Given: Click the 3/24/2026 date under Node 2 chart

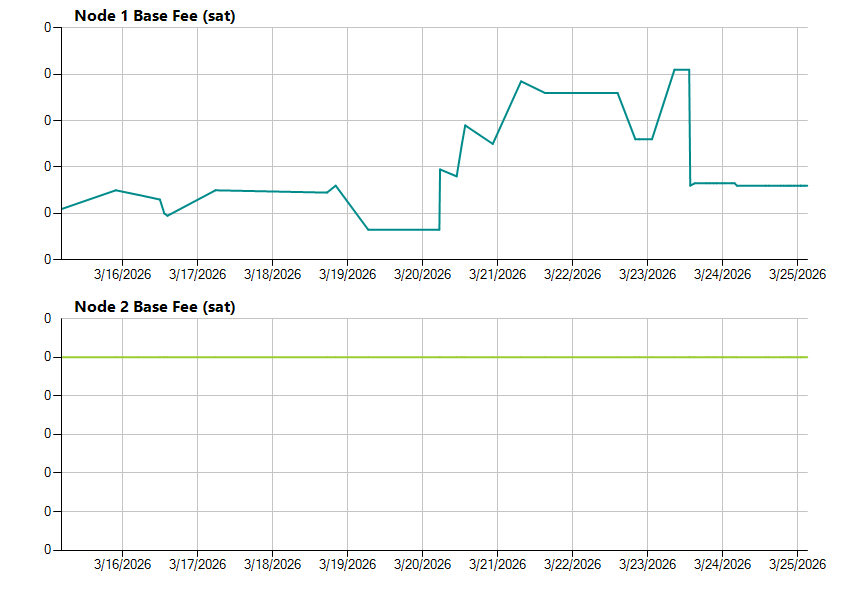Looking at the screenshot, I should tap(722, 565).
